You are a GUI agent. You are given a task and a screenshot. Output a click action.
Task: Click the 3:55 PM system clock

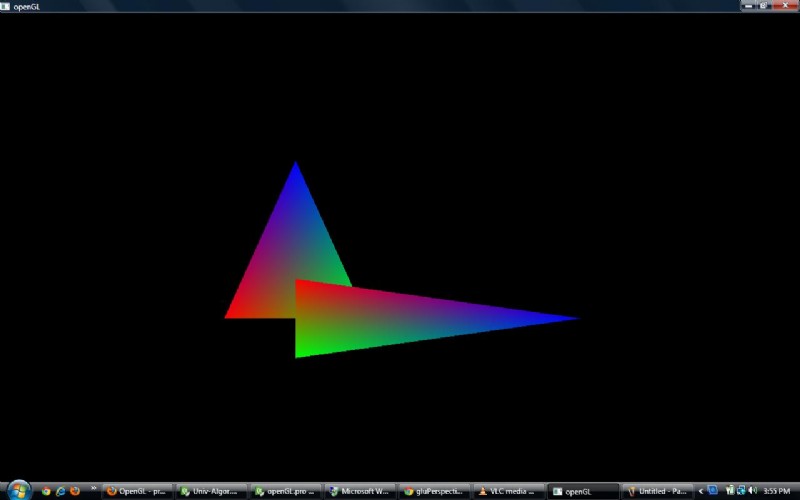777,491
